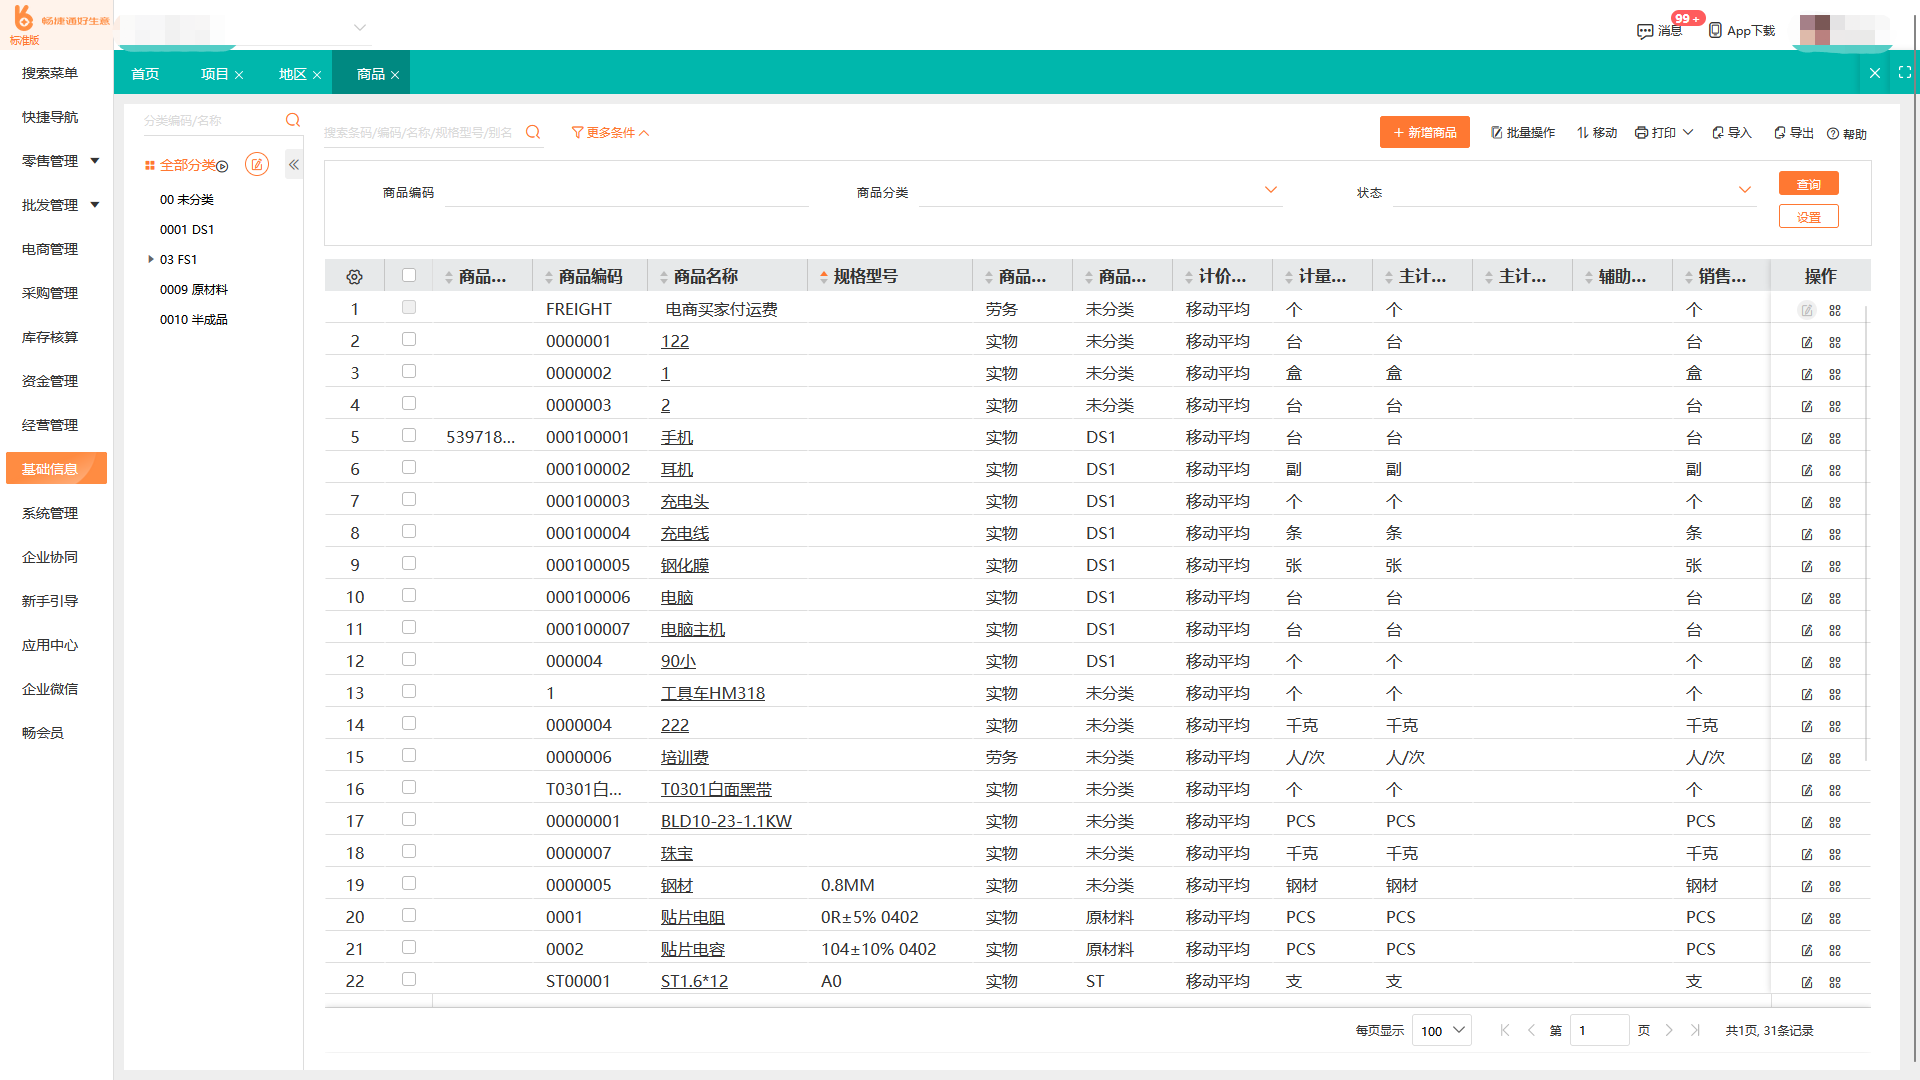
Task: Click 零售管理 sidebar menu item
Action: [53, 161]
